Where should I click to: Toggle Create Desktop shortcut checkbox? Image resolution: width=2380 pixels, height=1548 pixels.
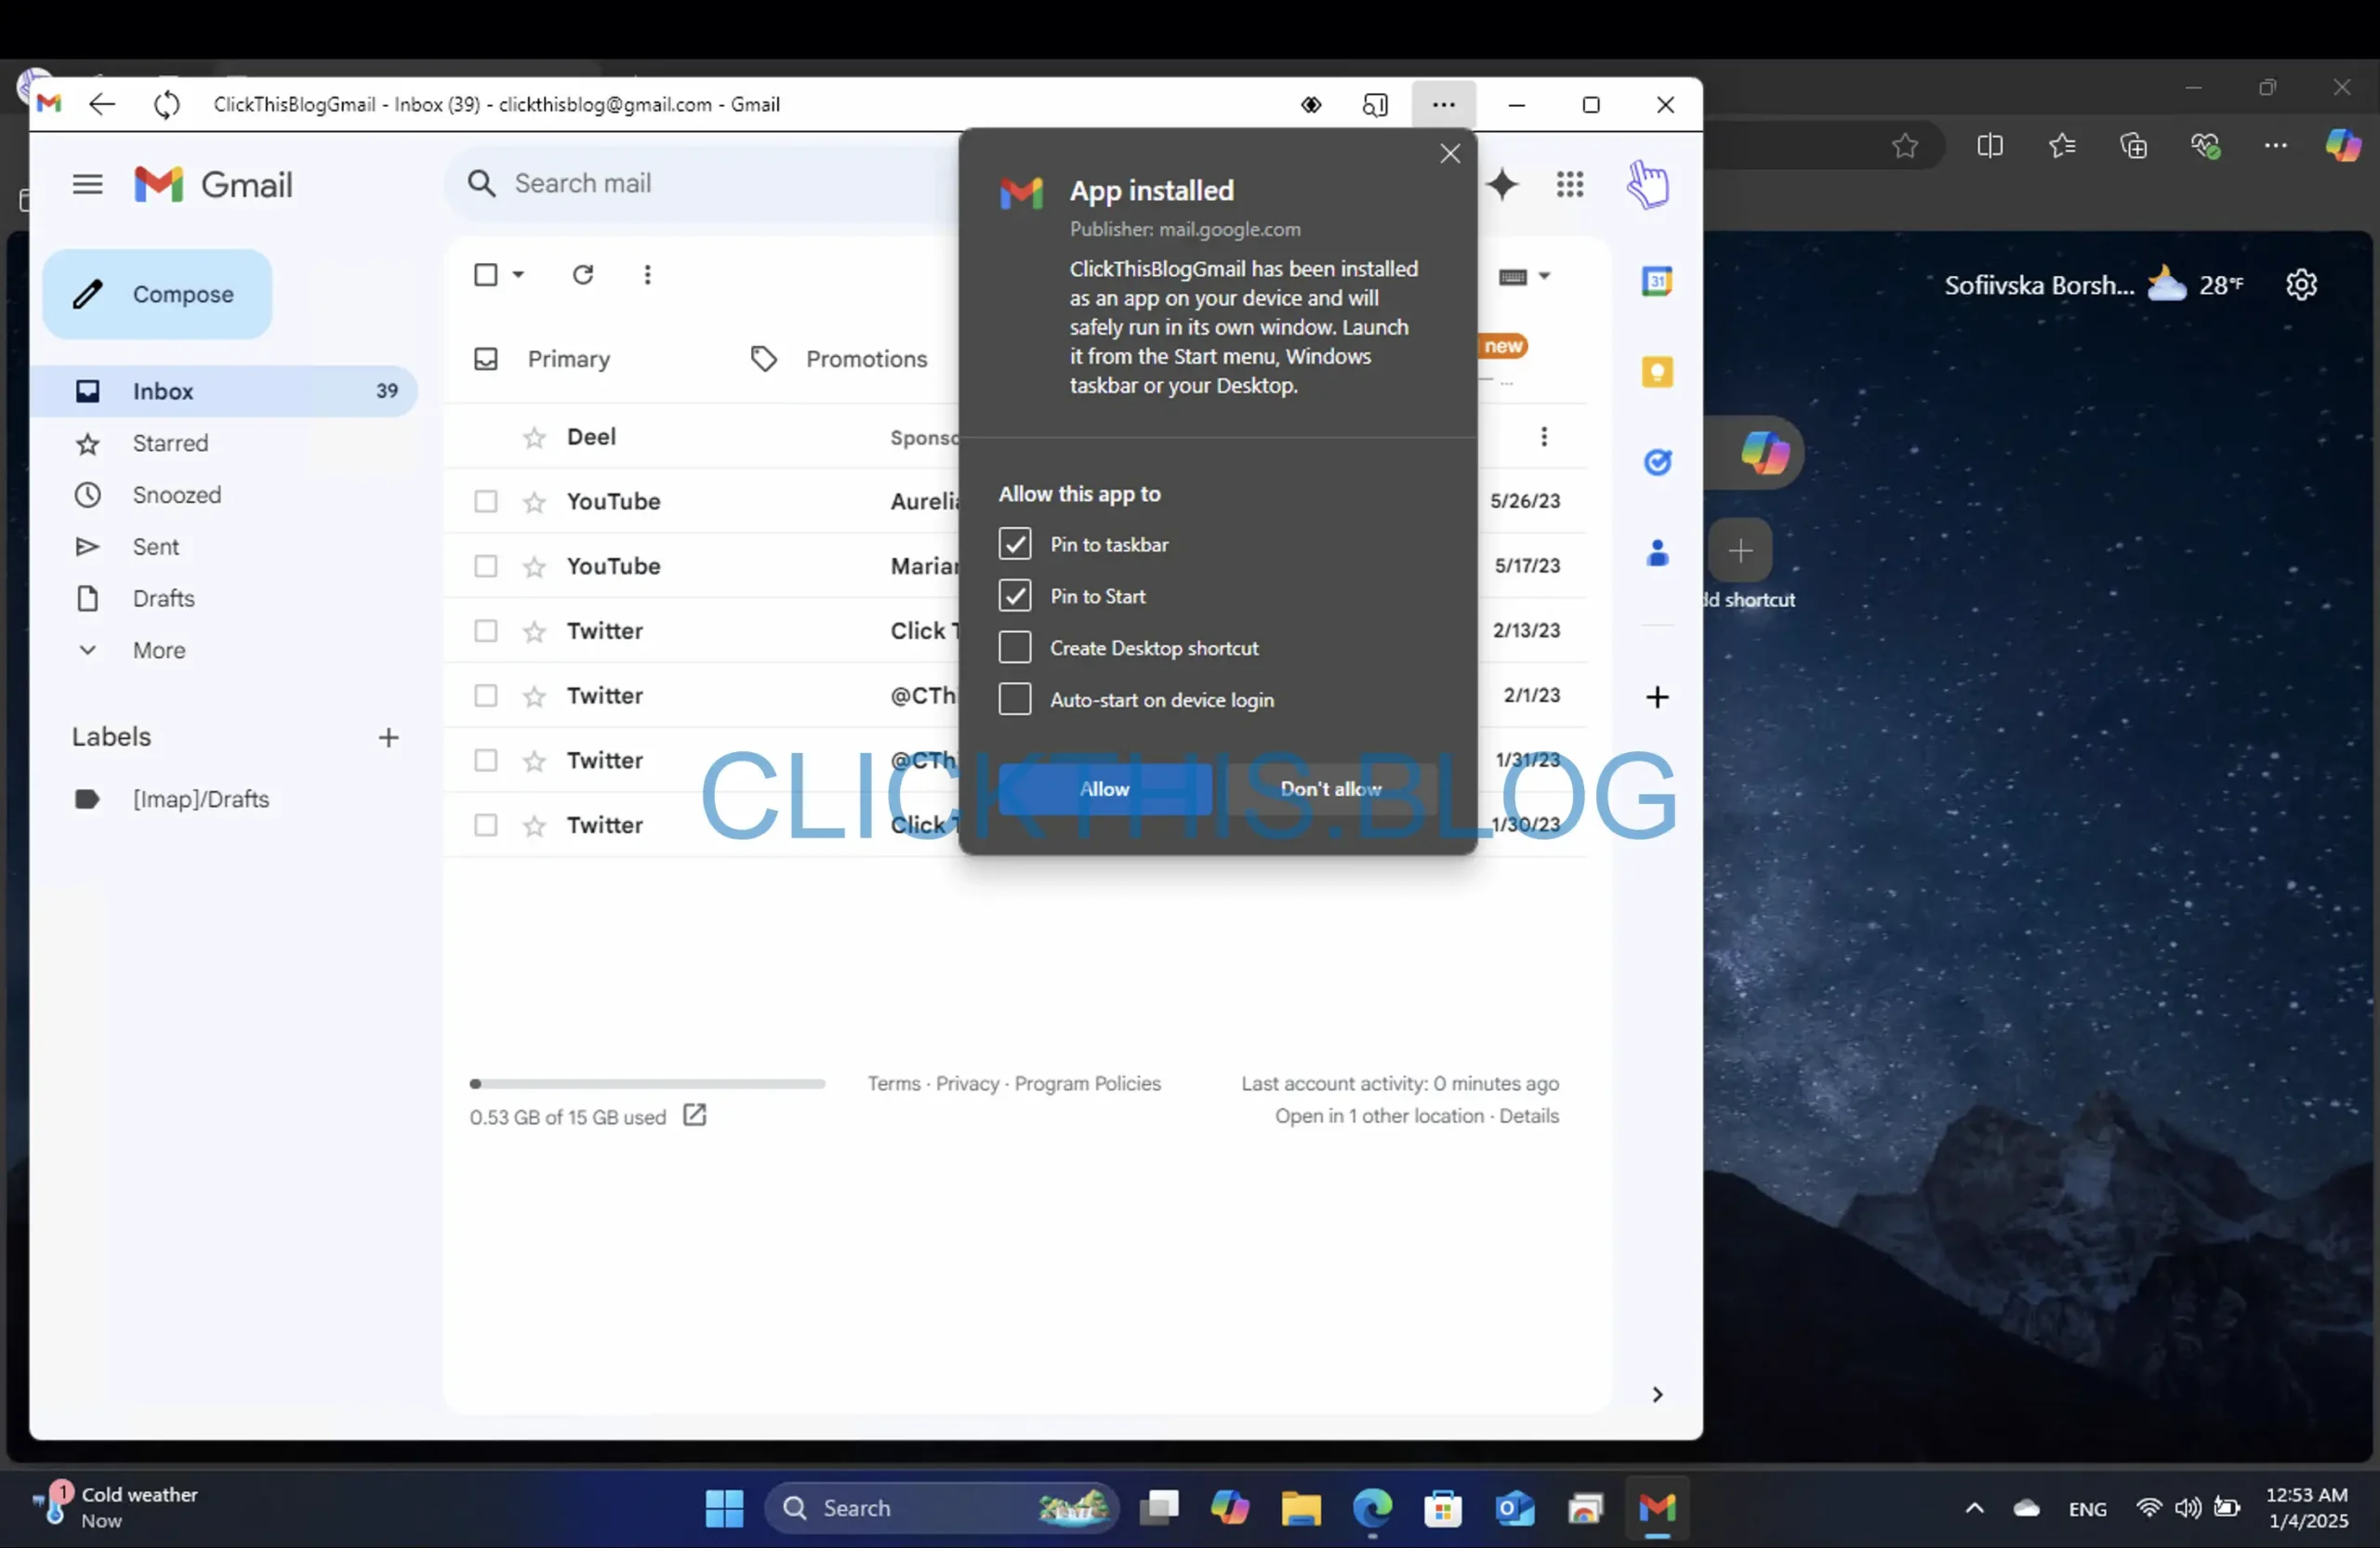point(1013,645)
